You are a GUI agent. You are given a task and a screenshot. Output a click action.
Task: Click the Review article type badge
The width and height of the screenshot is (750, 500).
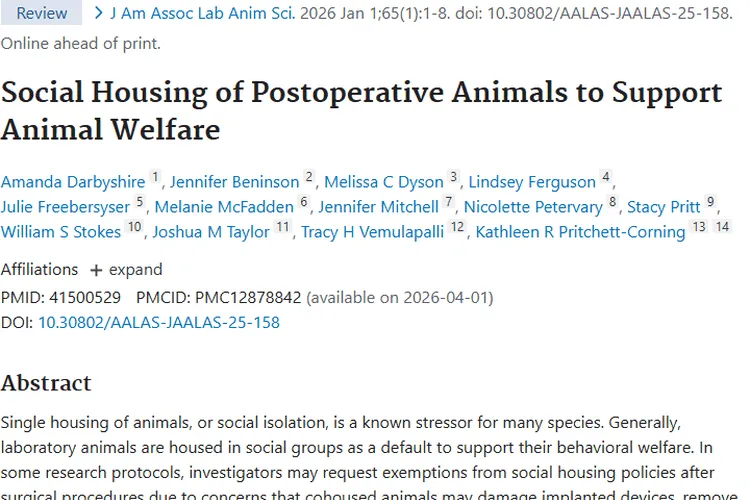coord(41,13)
